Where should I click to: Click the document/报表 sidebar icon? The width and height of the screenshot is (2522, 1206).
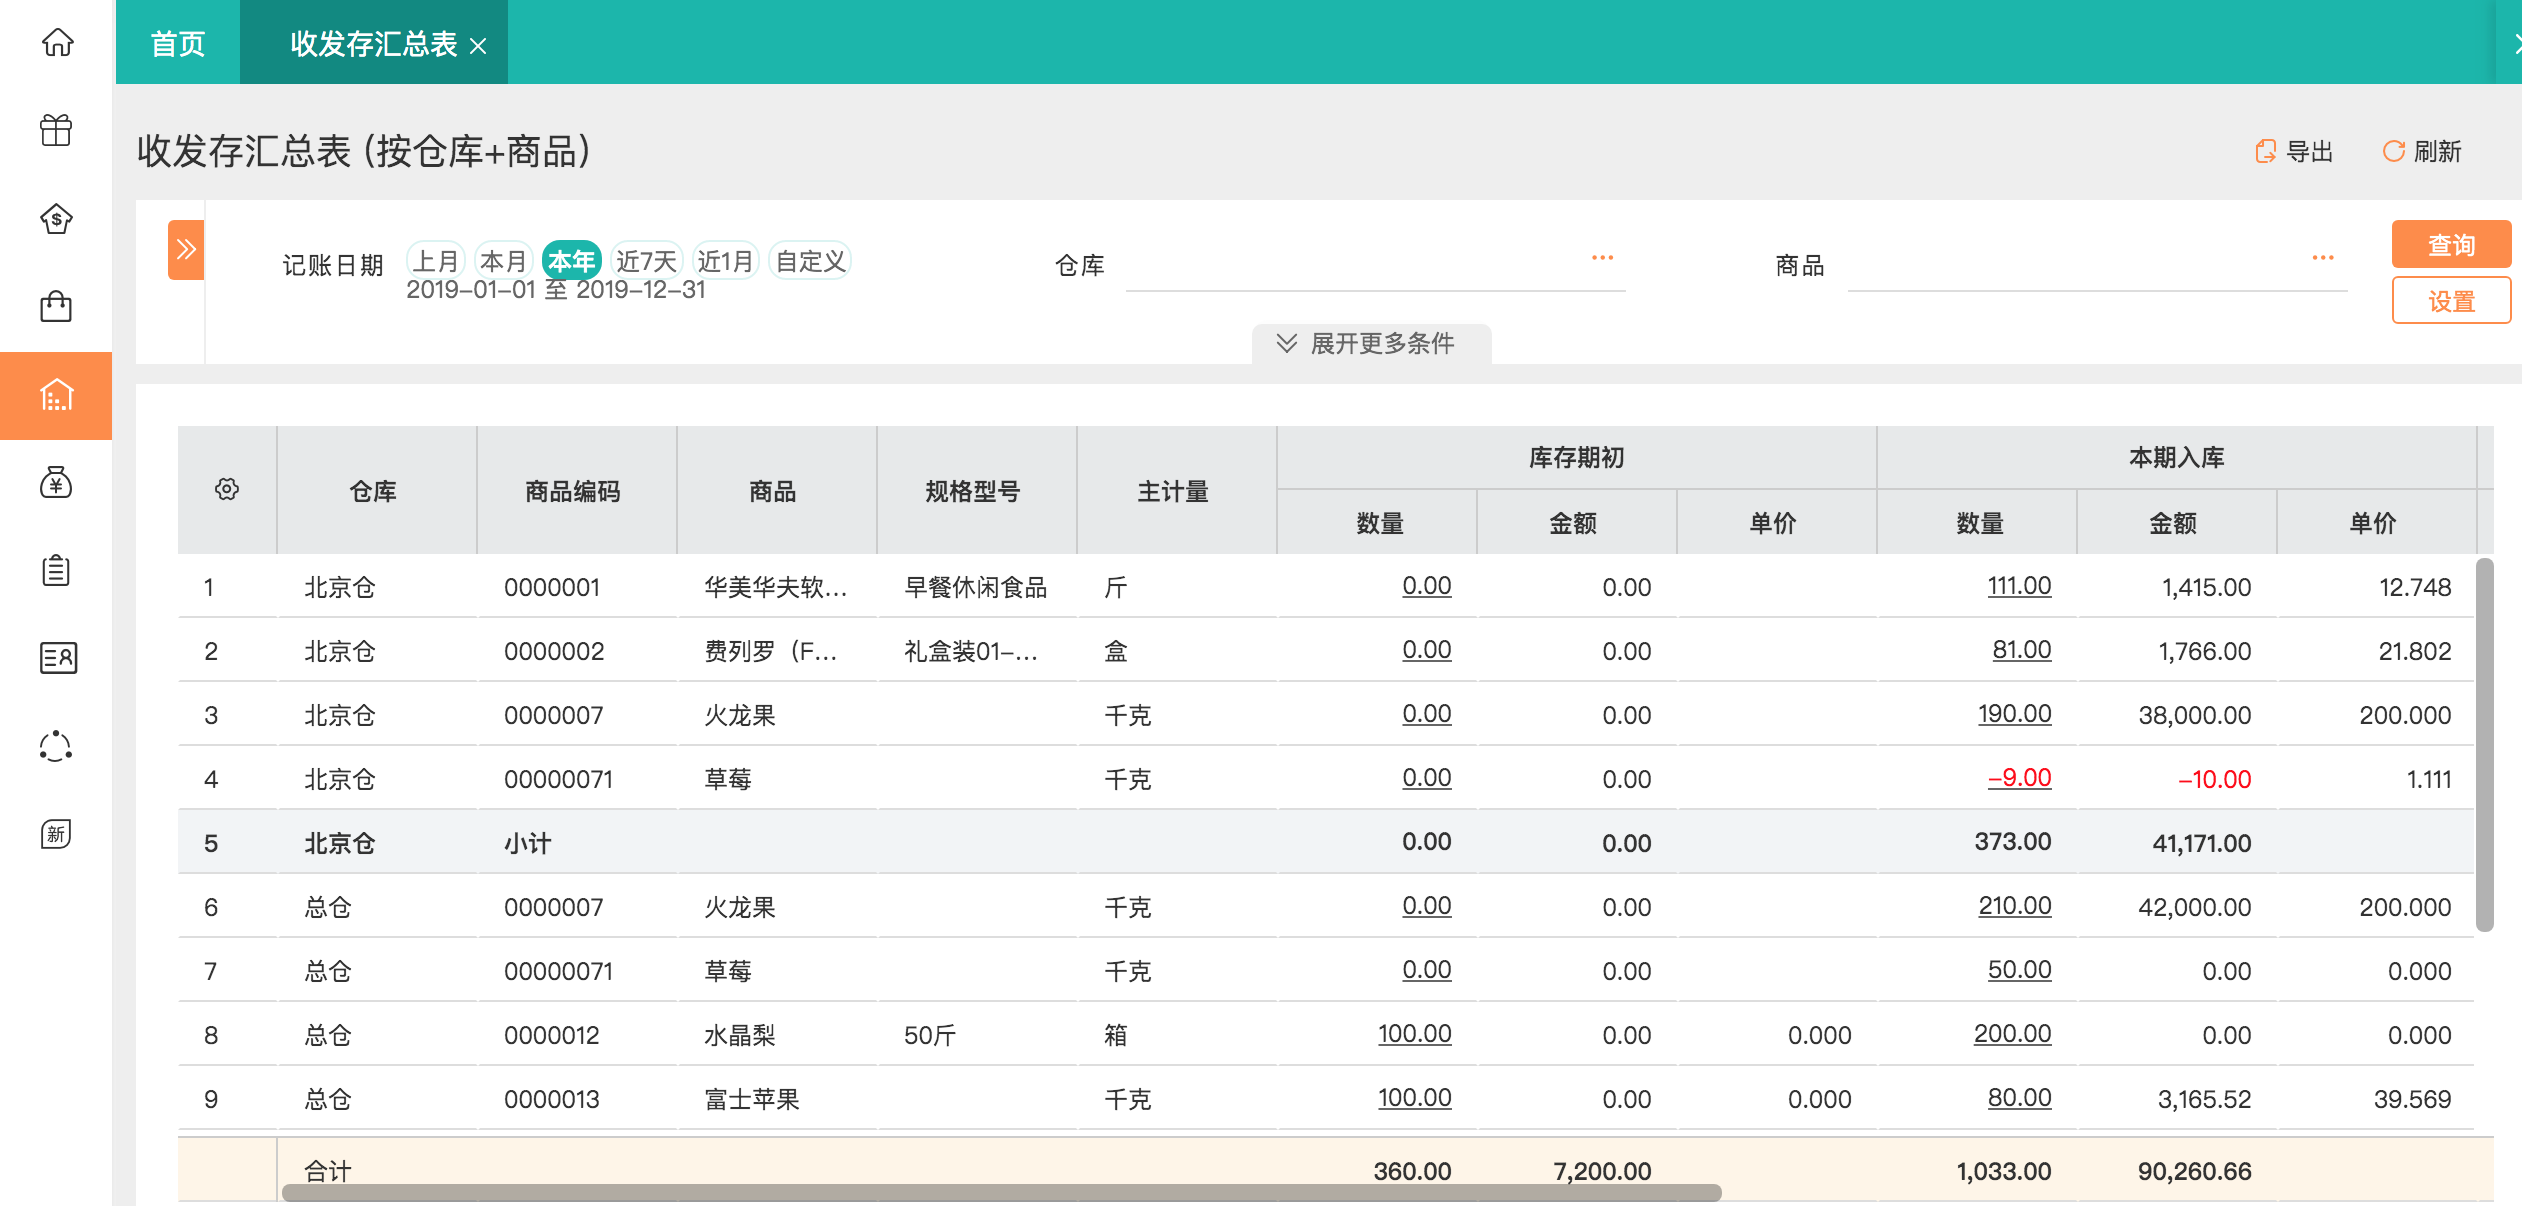pos(58,571)
